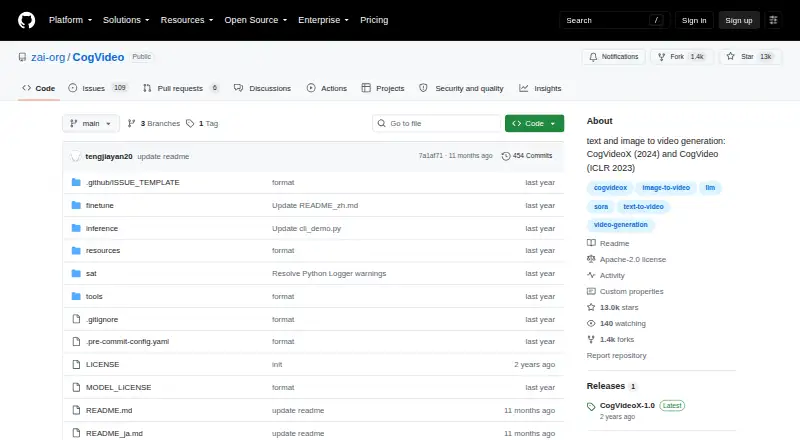Open the CogVideo repository link
This screenshot has height=440, width=800.
[x=98, y=57]
